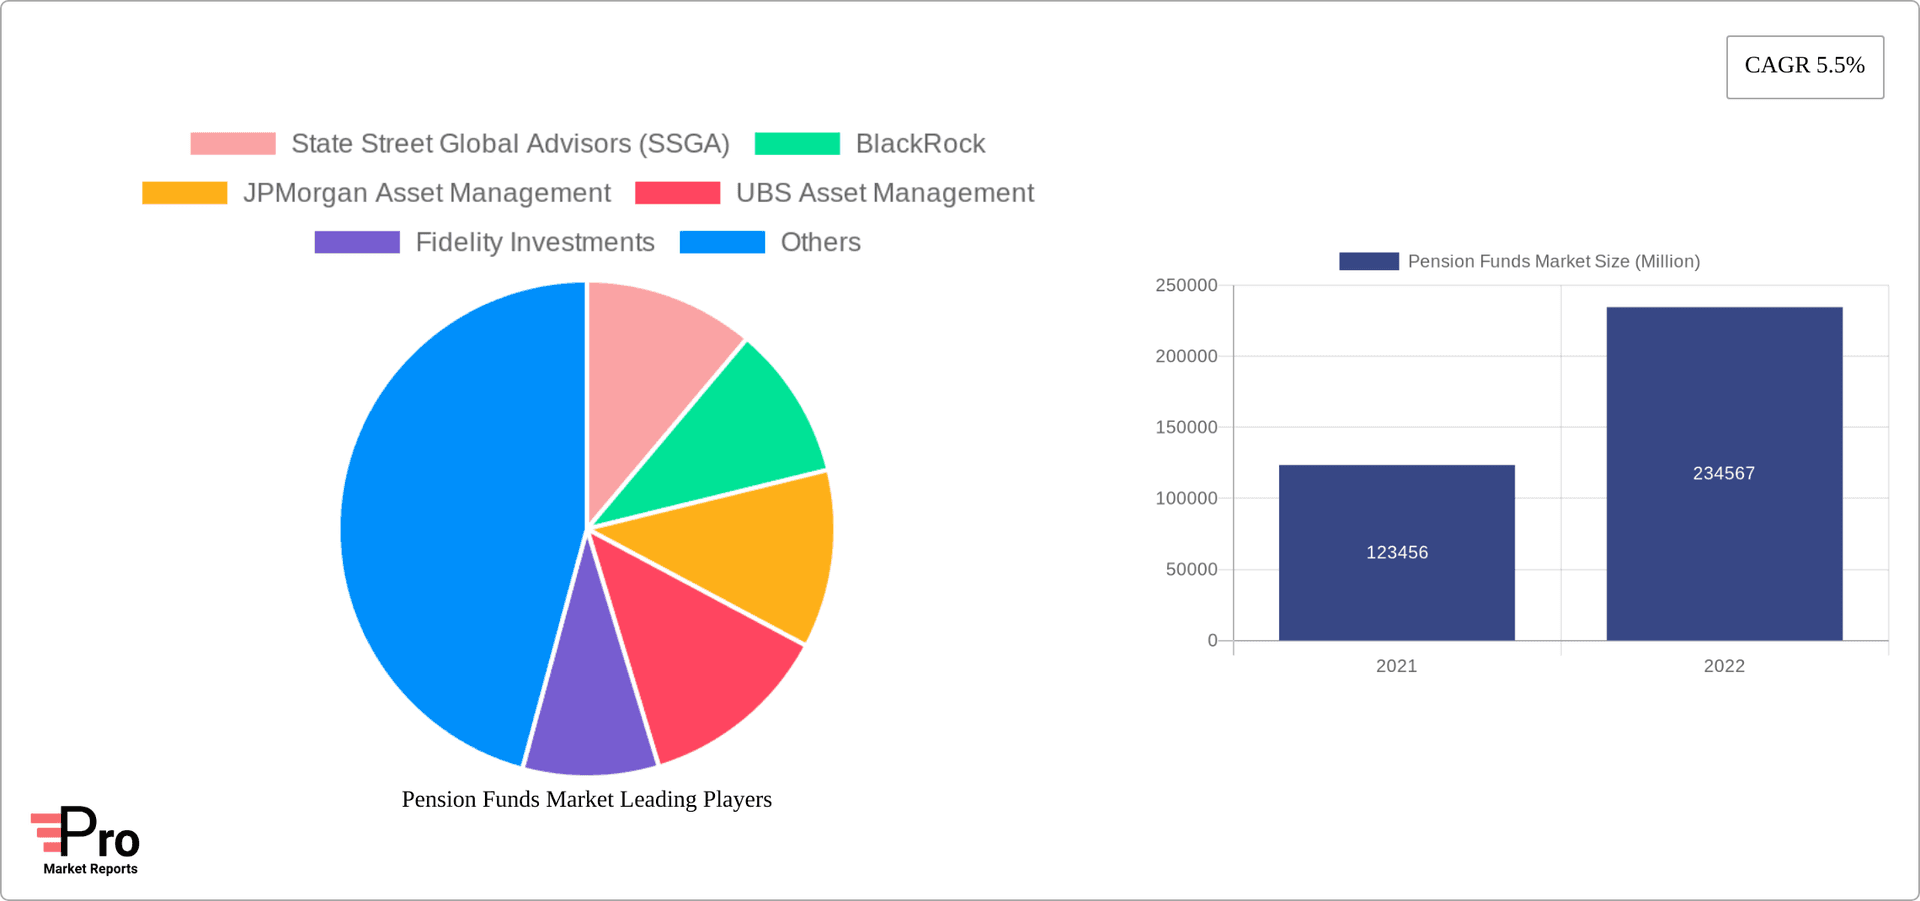Select the 2021 axis label
Image resolution: width=1920 pixels, height=901 pixels.
(1396, 665)
